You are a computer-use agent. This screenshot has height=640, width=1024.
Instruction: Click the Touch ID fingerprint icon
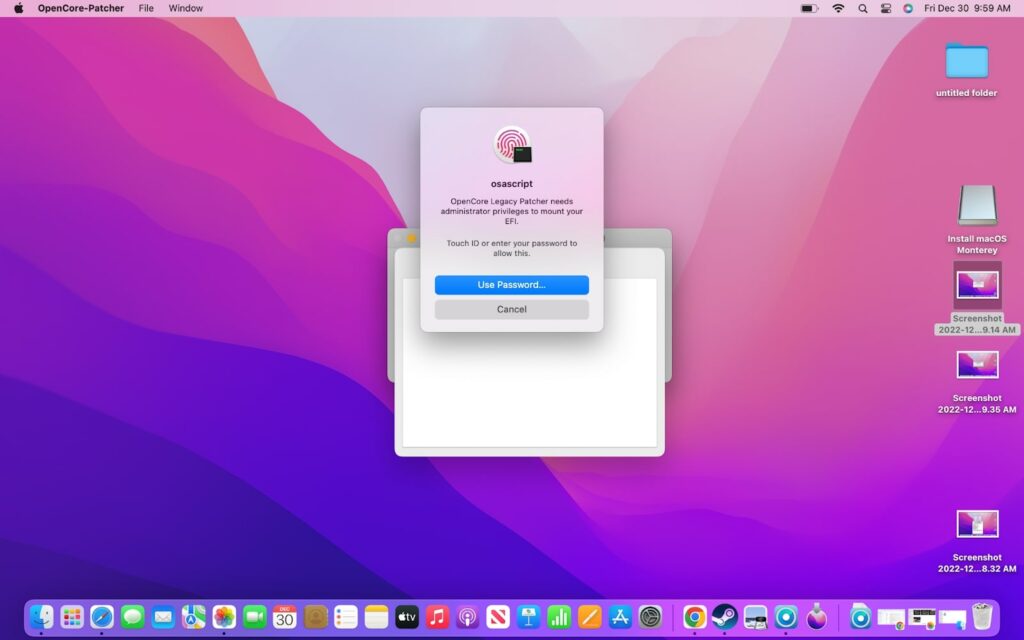point(511,144)
